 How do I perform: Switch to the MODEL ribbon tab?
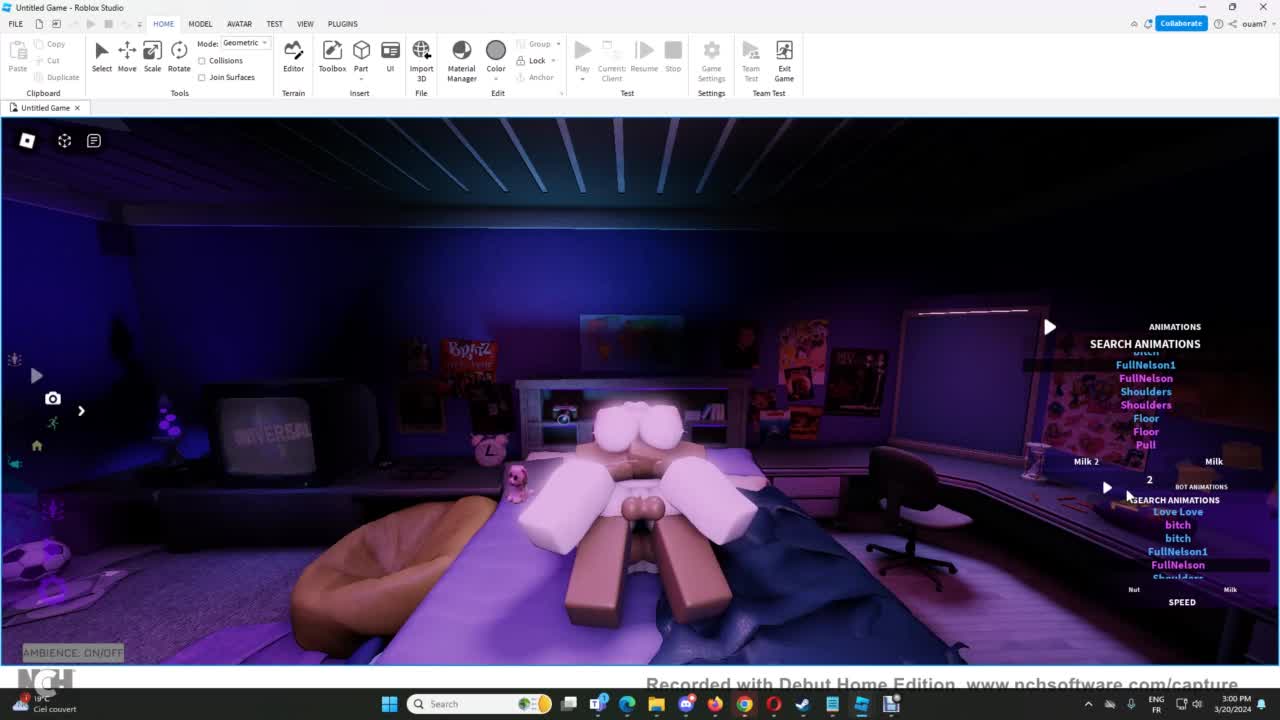(200, 24)
